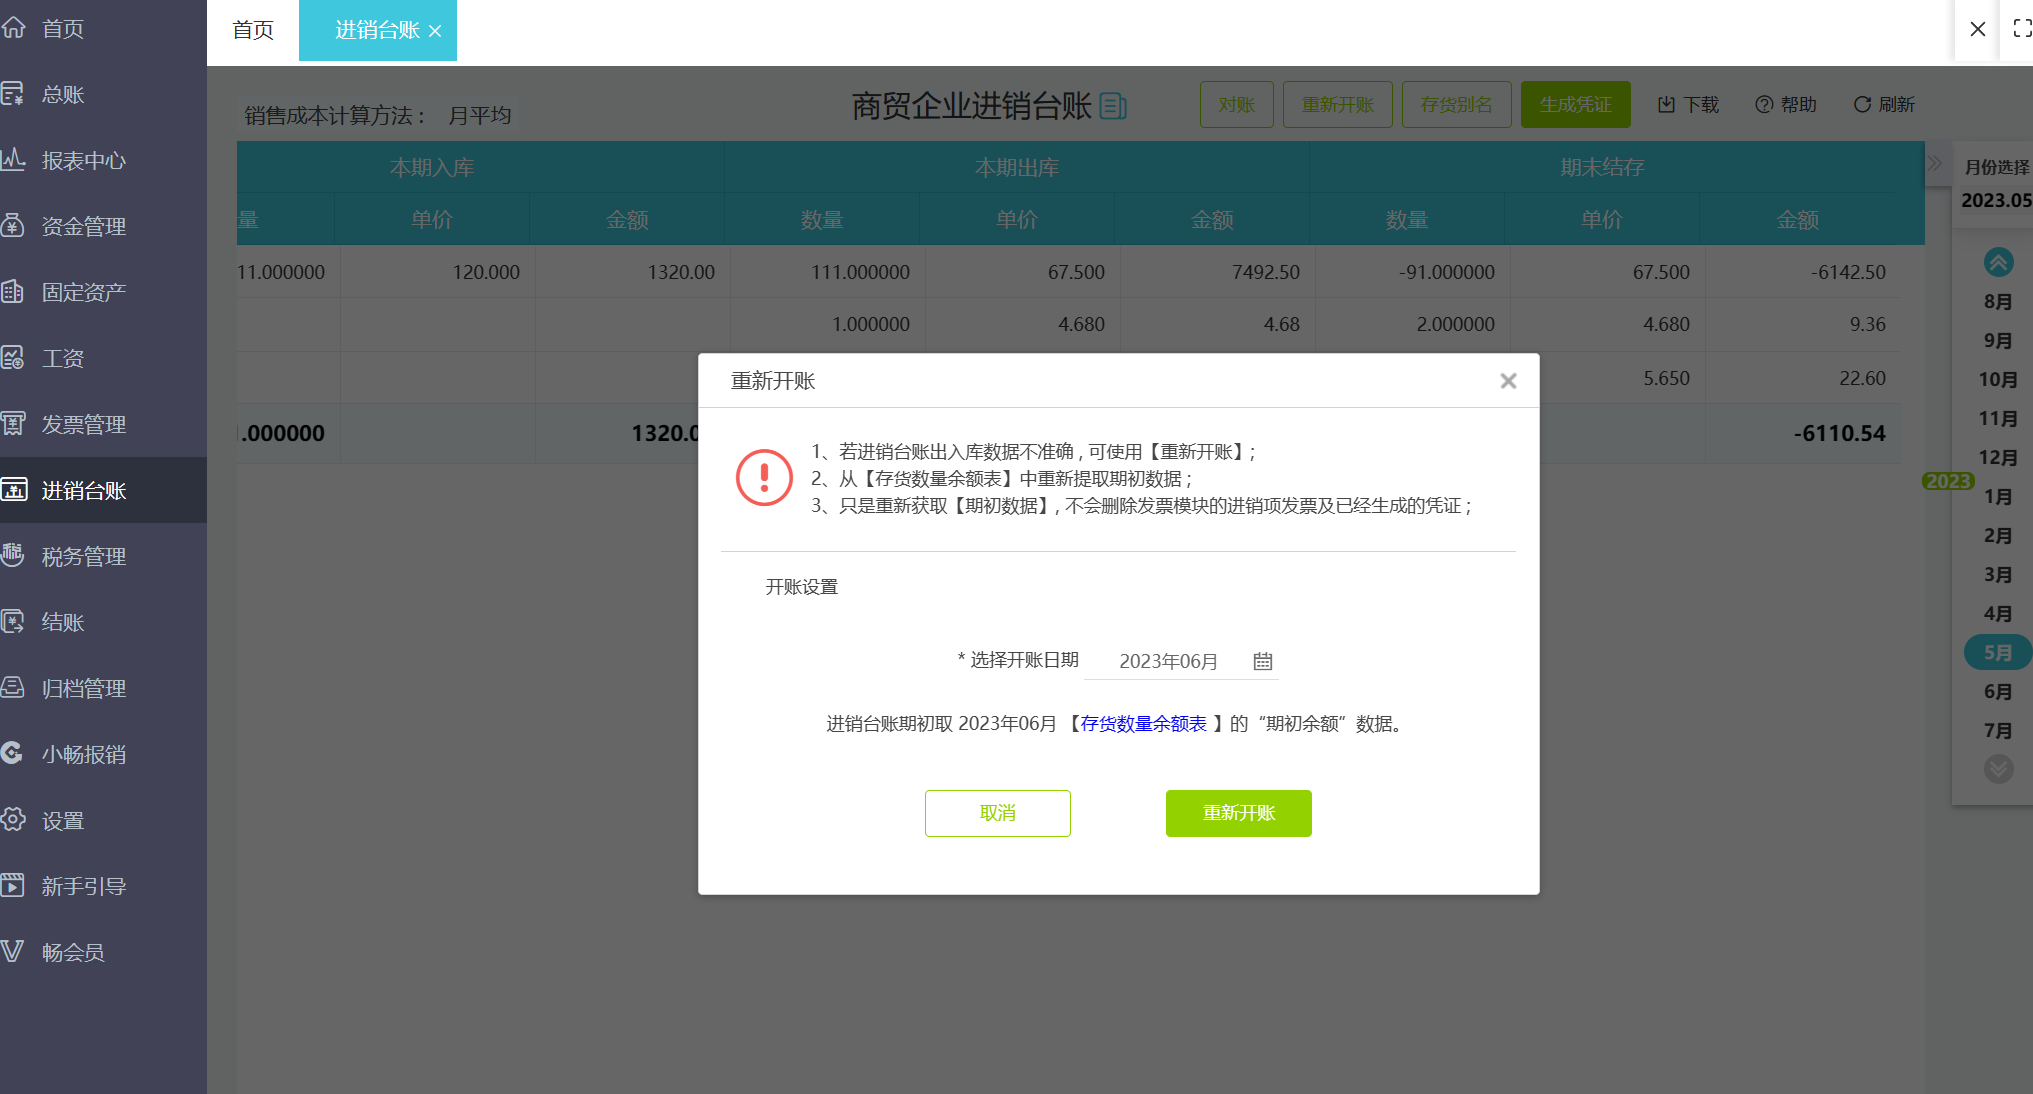Click the 生成凭证 icon button
This screenshot has height=1094, width=2033.
click(x=1579, y=104)
